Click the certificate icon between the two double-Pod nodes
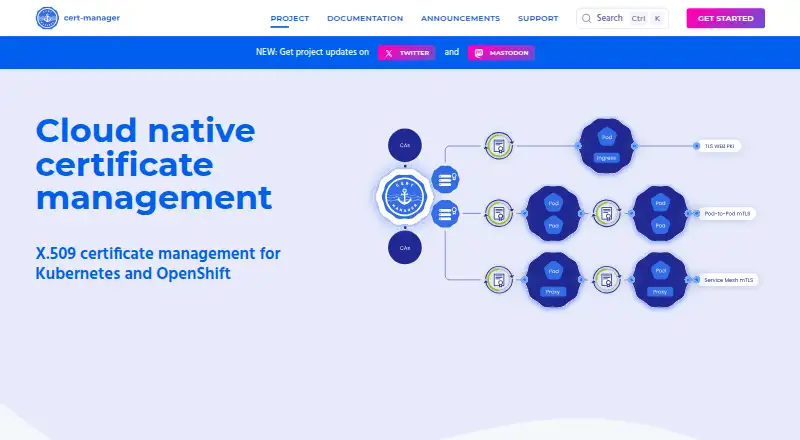The image size is (800, 440). pos(607,213)
